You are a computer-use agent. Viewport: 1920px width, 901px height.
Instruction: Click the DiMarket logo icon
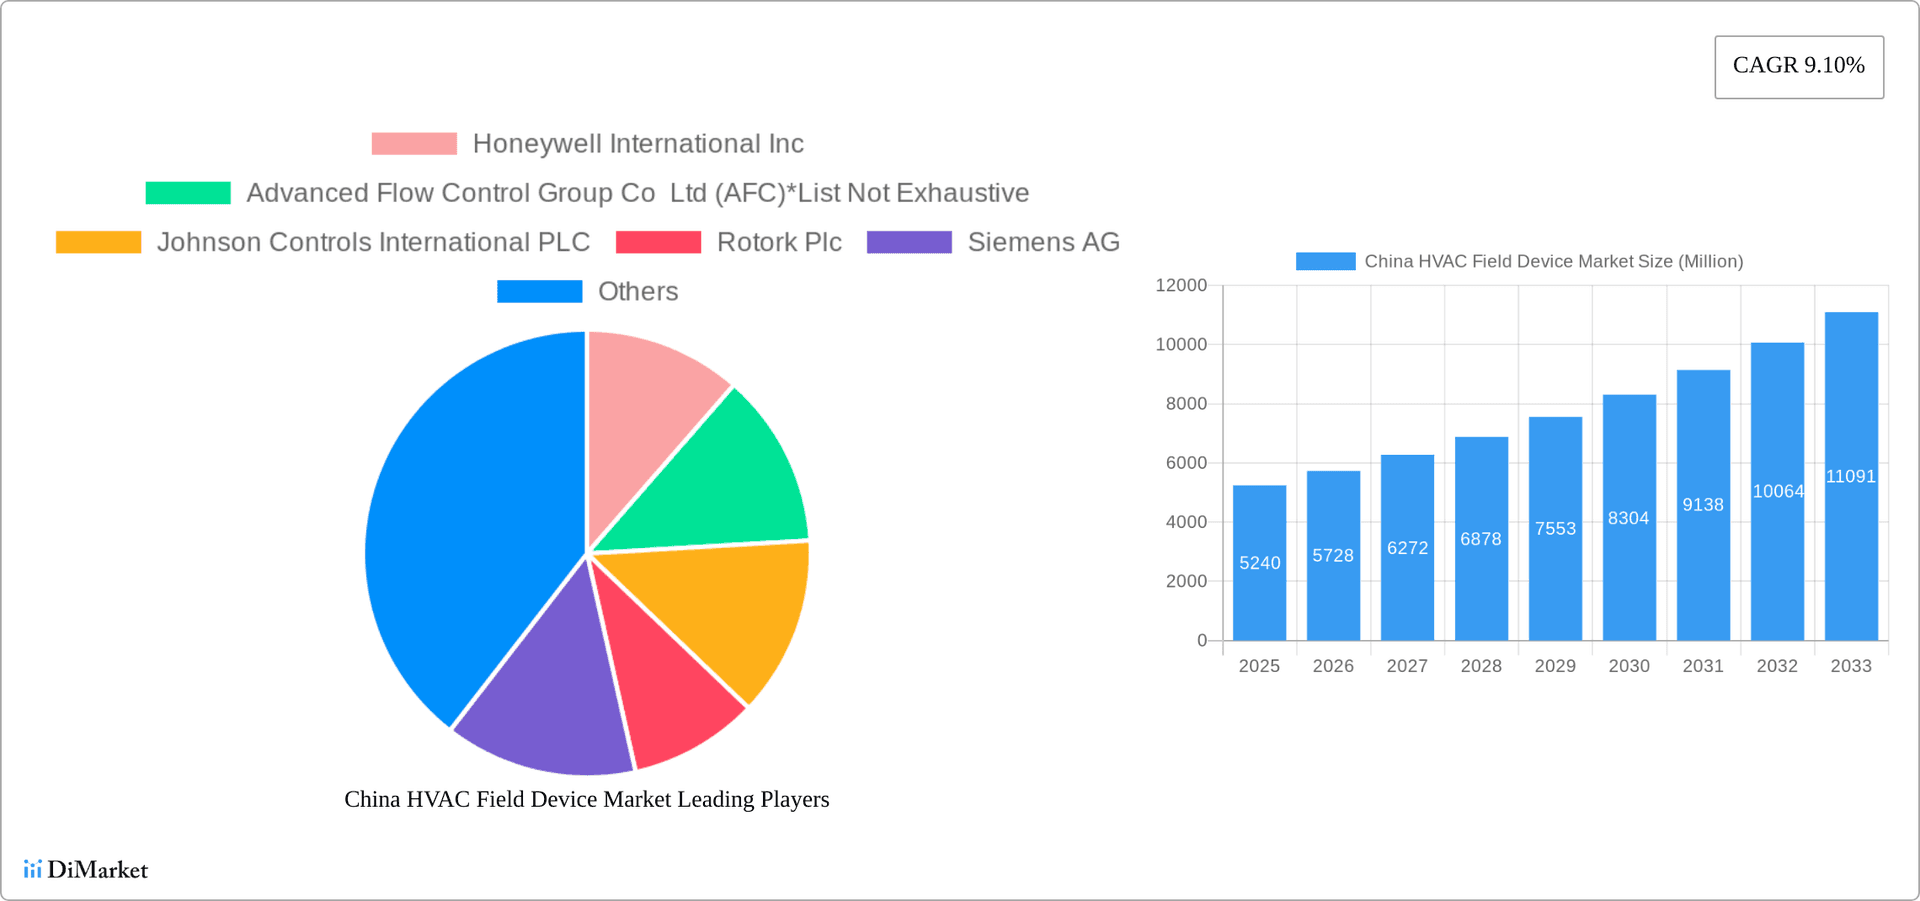33,868
